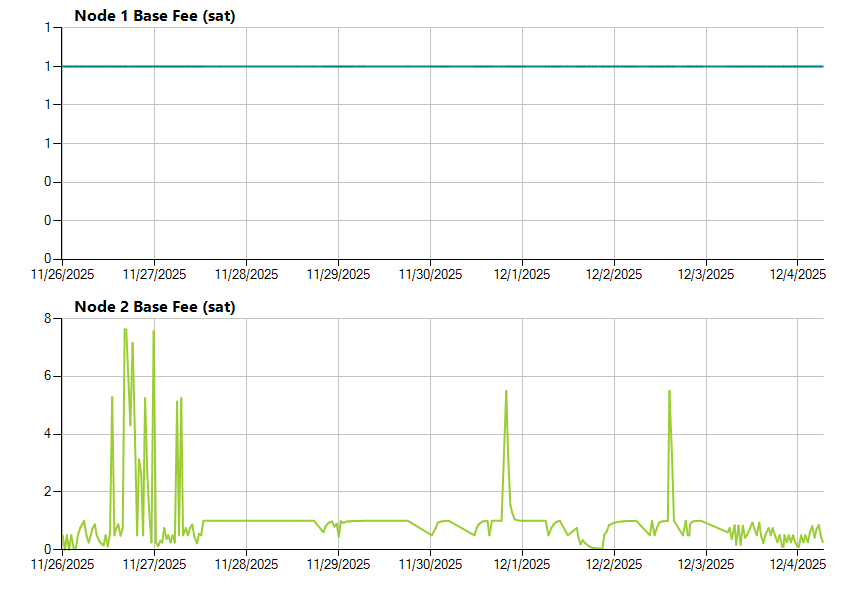
Task: Click y-axis value 8 on Node 2 chart
Action: pos(46,318)
